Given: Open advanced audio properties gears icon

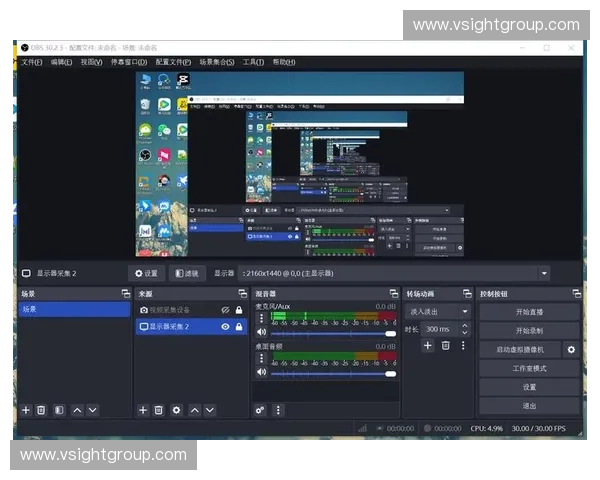Looking at the screenshot, I should (x=260, y=410).
